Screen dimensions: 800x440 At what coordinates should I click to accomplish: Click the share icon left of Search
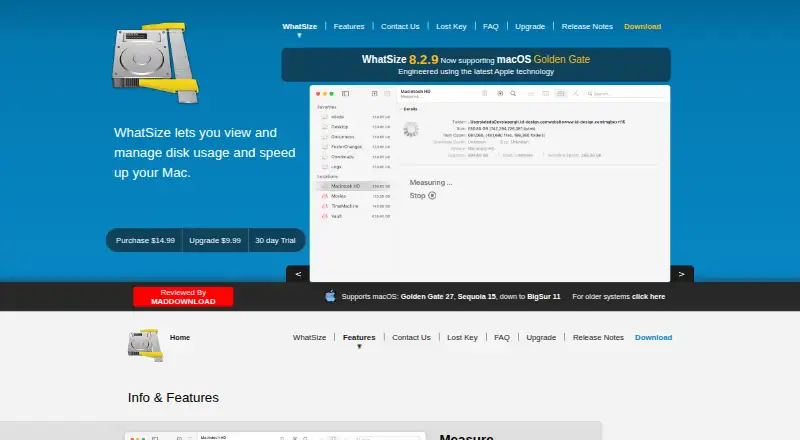pos(575,93)
